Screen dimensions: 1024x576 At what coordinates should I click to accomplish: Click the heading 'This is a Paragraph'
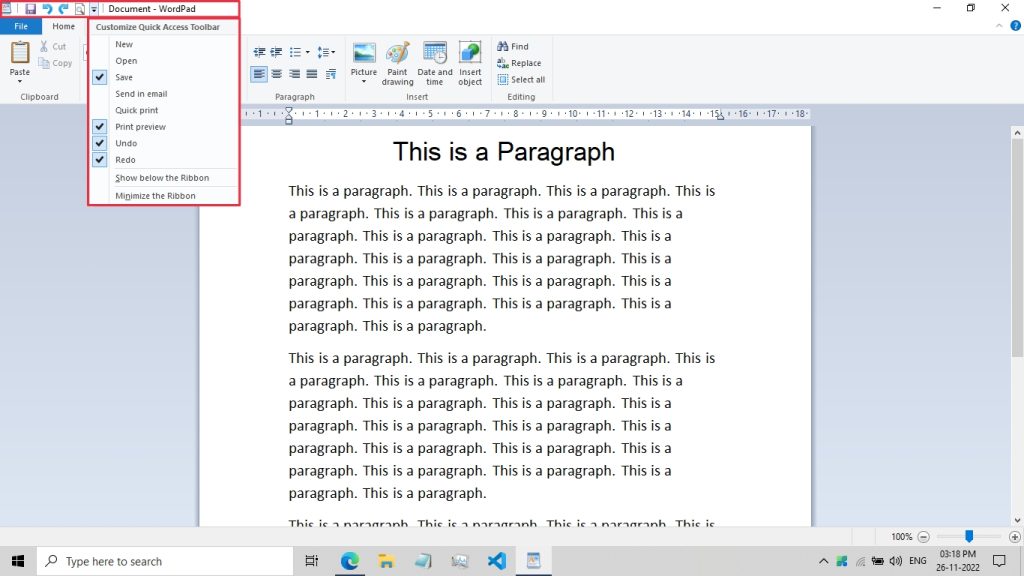coord(504,152)
